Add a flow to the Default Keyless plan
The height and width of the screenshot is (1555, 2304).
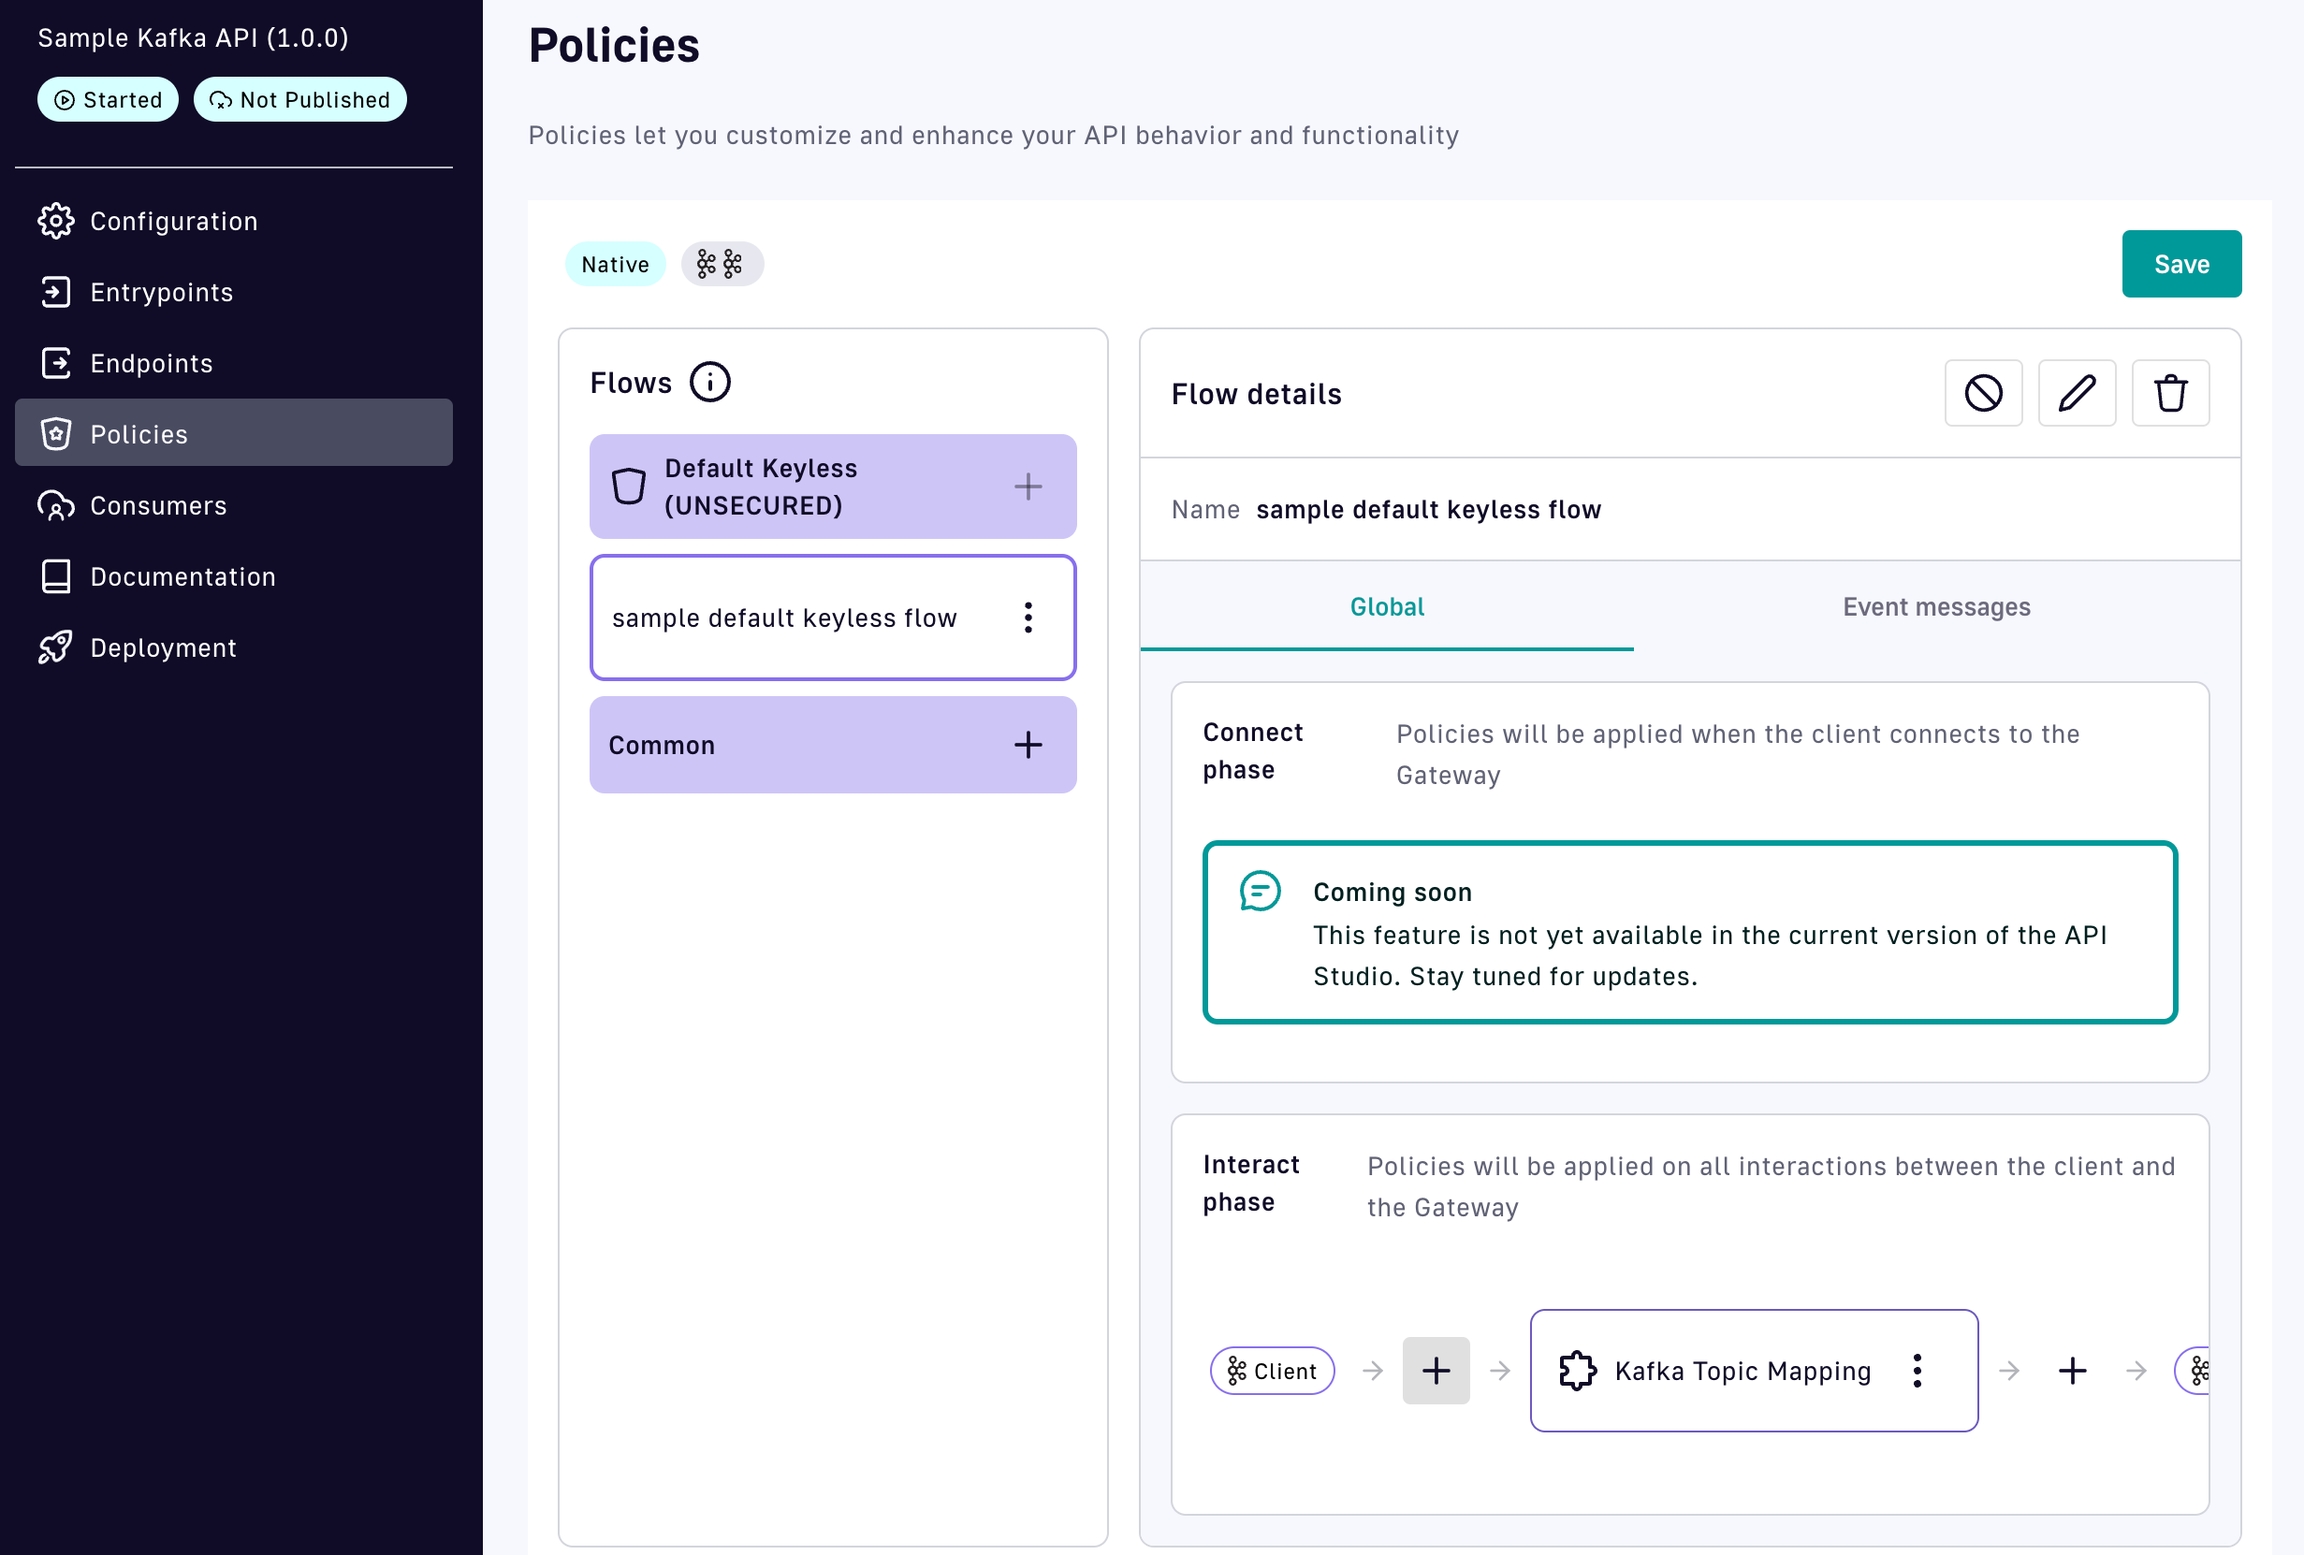(1027, 487)
